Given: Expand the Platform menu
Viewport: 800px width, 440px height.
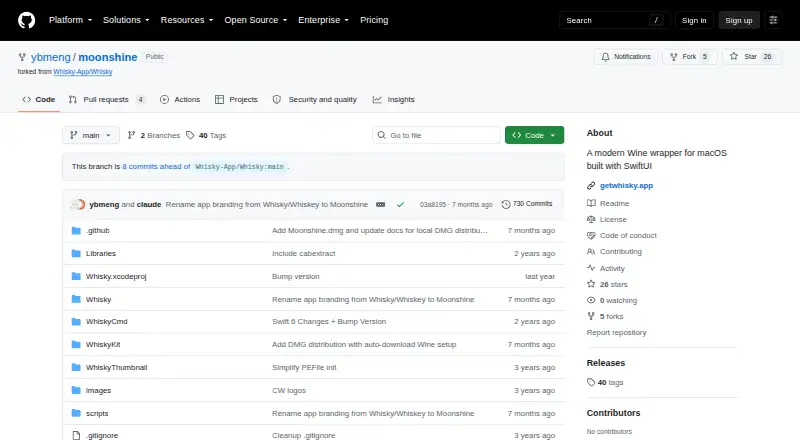Looking at the screenshot, I should [70, 20].
